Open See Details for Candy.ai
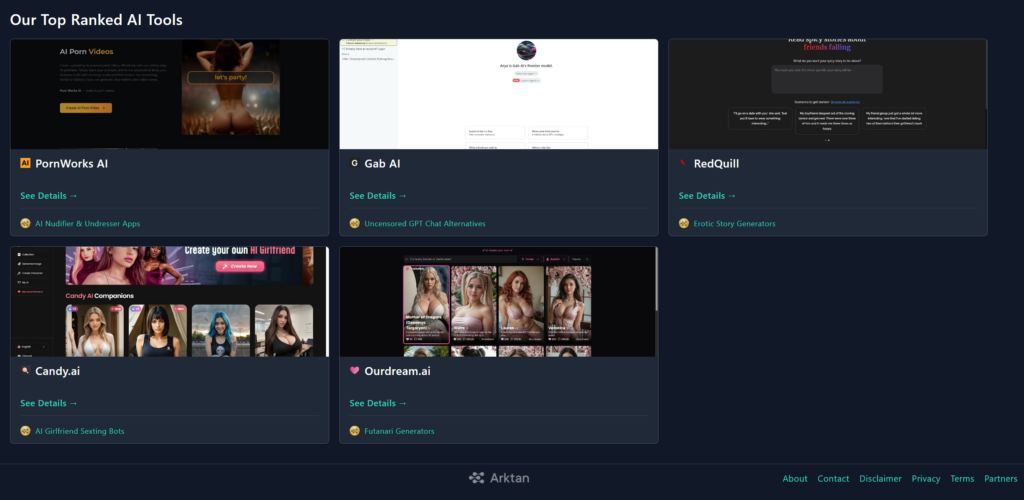 tap(49, 404)
